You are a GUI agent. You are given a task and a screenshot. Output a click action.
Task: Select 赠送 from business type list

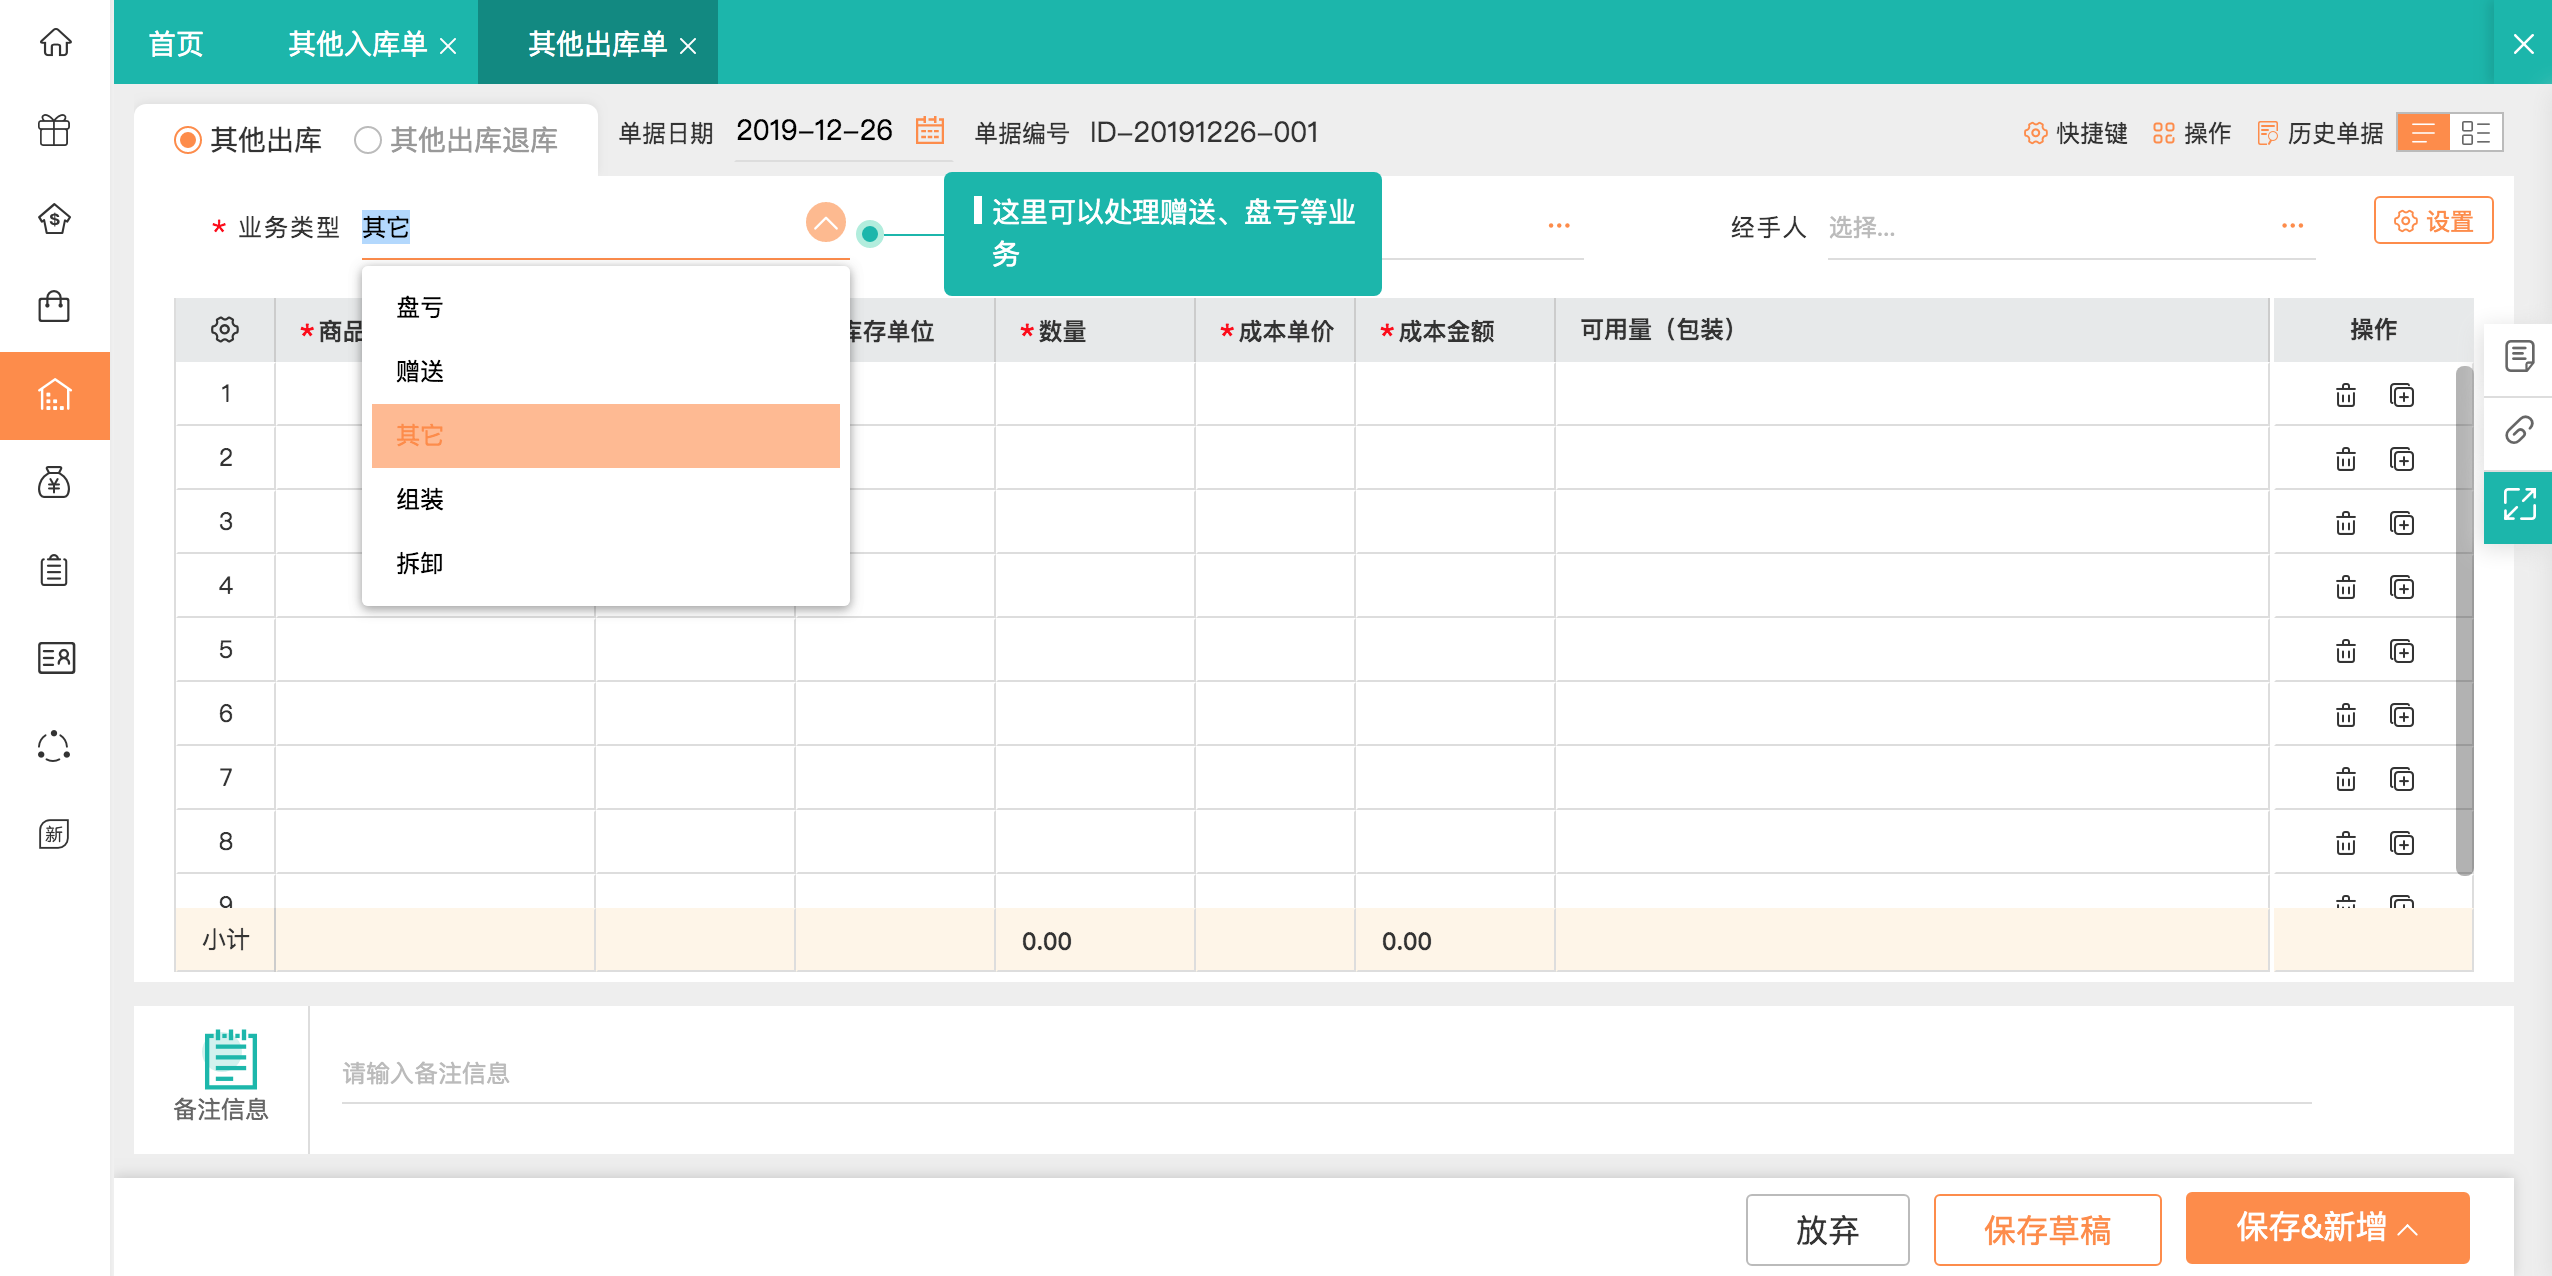[x=420, y=373]
